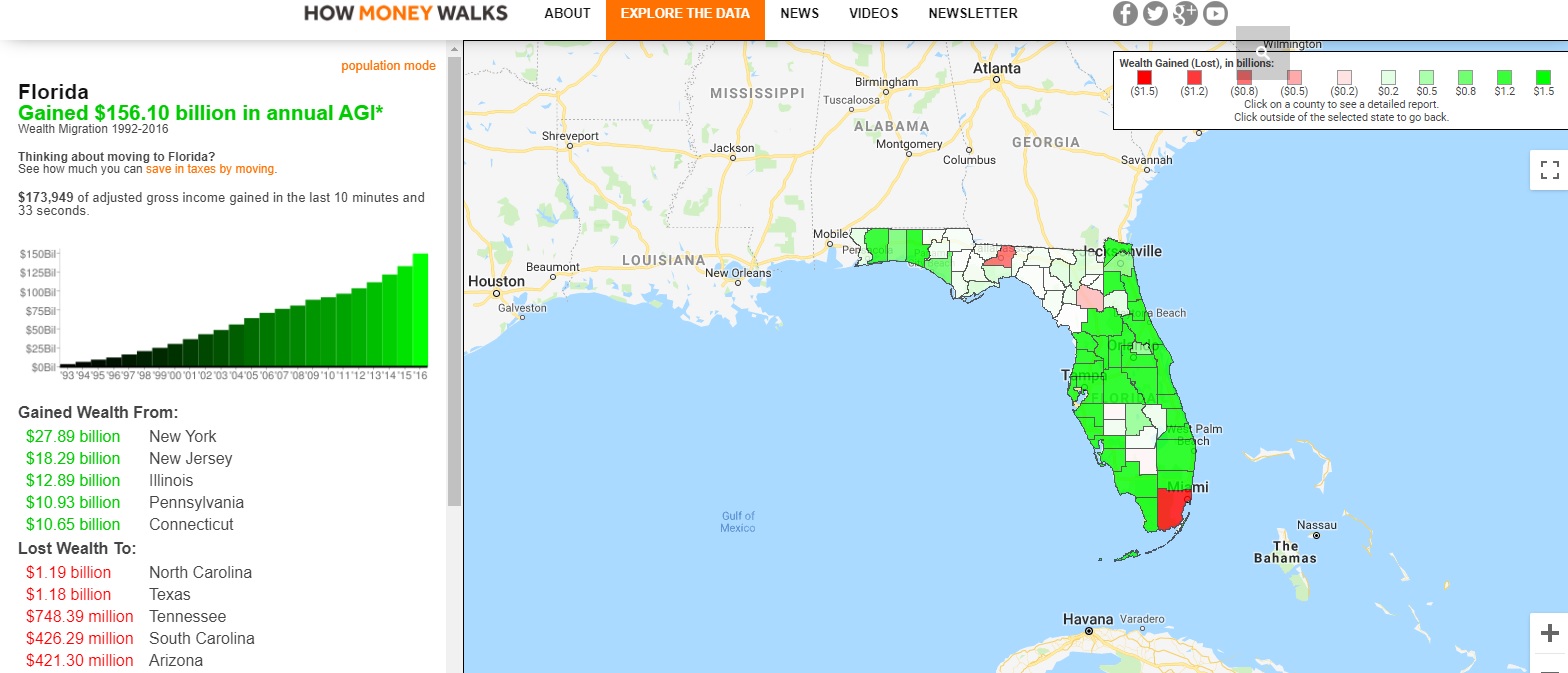Image resolution: width=1568 pixels, height=673 pixels.
Task: Go to the News page
Action: [799, 14]
